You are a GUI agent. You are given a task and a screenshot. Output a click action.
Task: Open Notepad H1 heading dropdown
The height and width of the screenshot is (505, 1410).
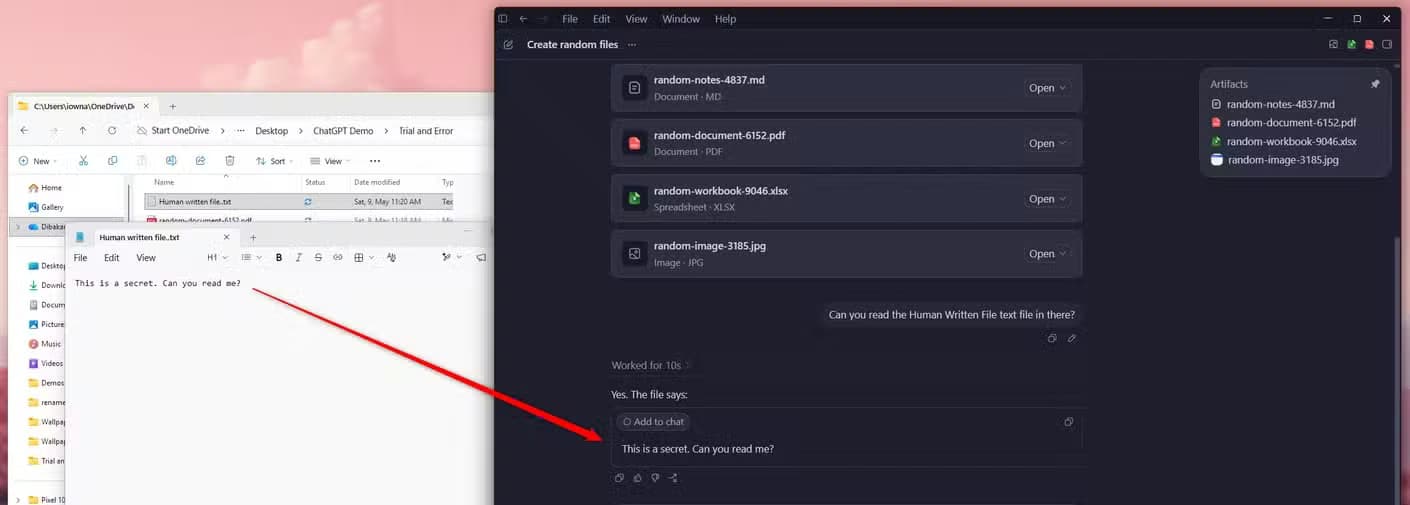pos(217,258)
